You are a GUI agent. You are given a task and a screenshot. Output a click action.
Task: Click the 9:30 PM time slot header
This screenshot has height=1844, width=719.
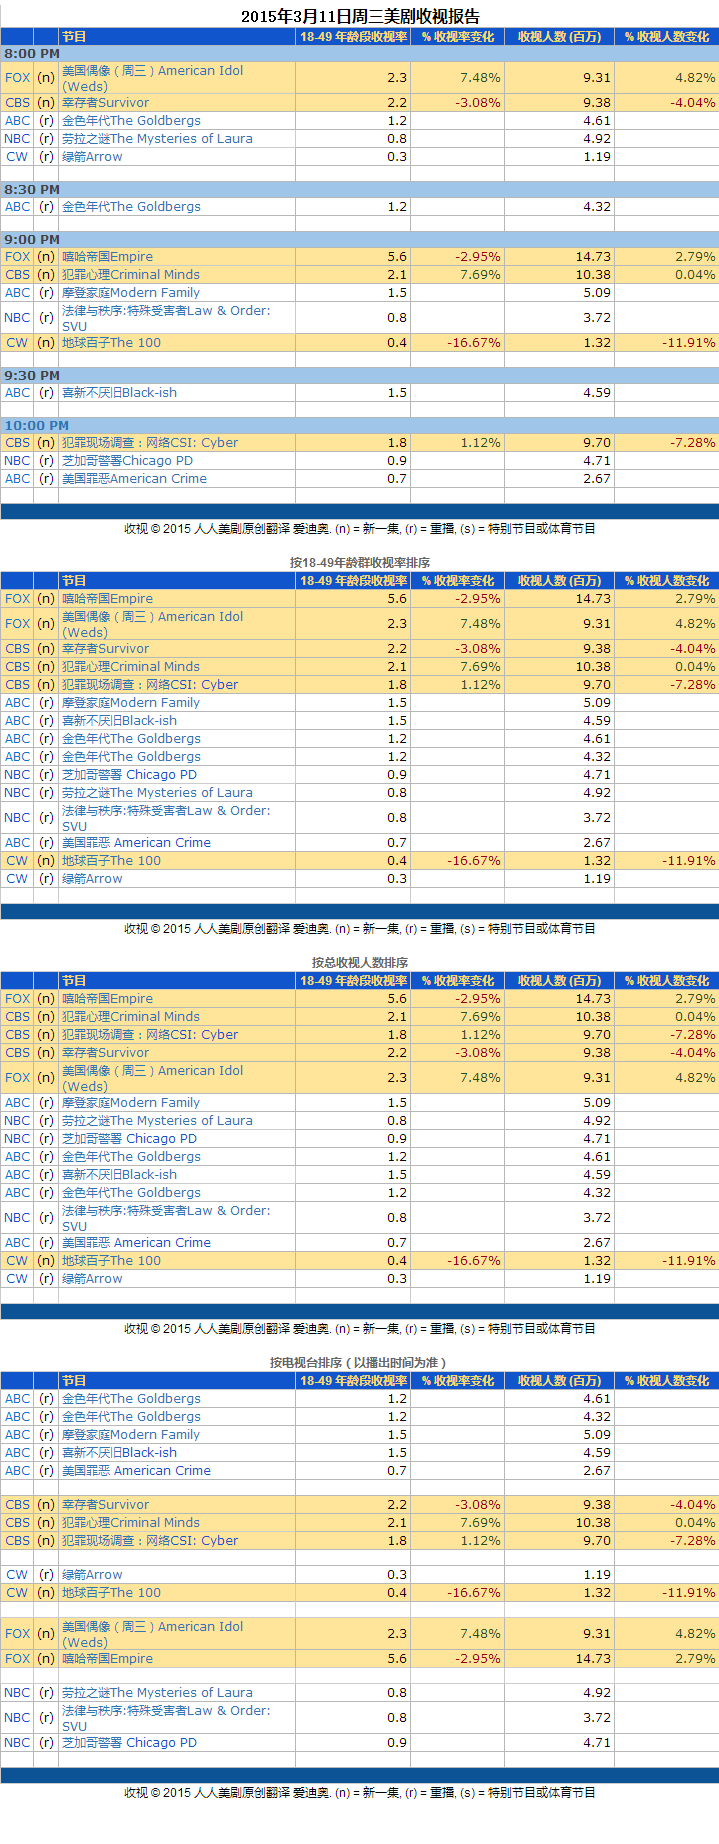tap(32, 375)
